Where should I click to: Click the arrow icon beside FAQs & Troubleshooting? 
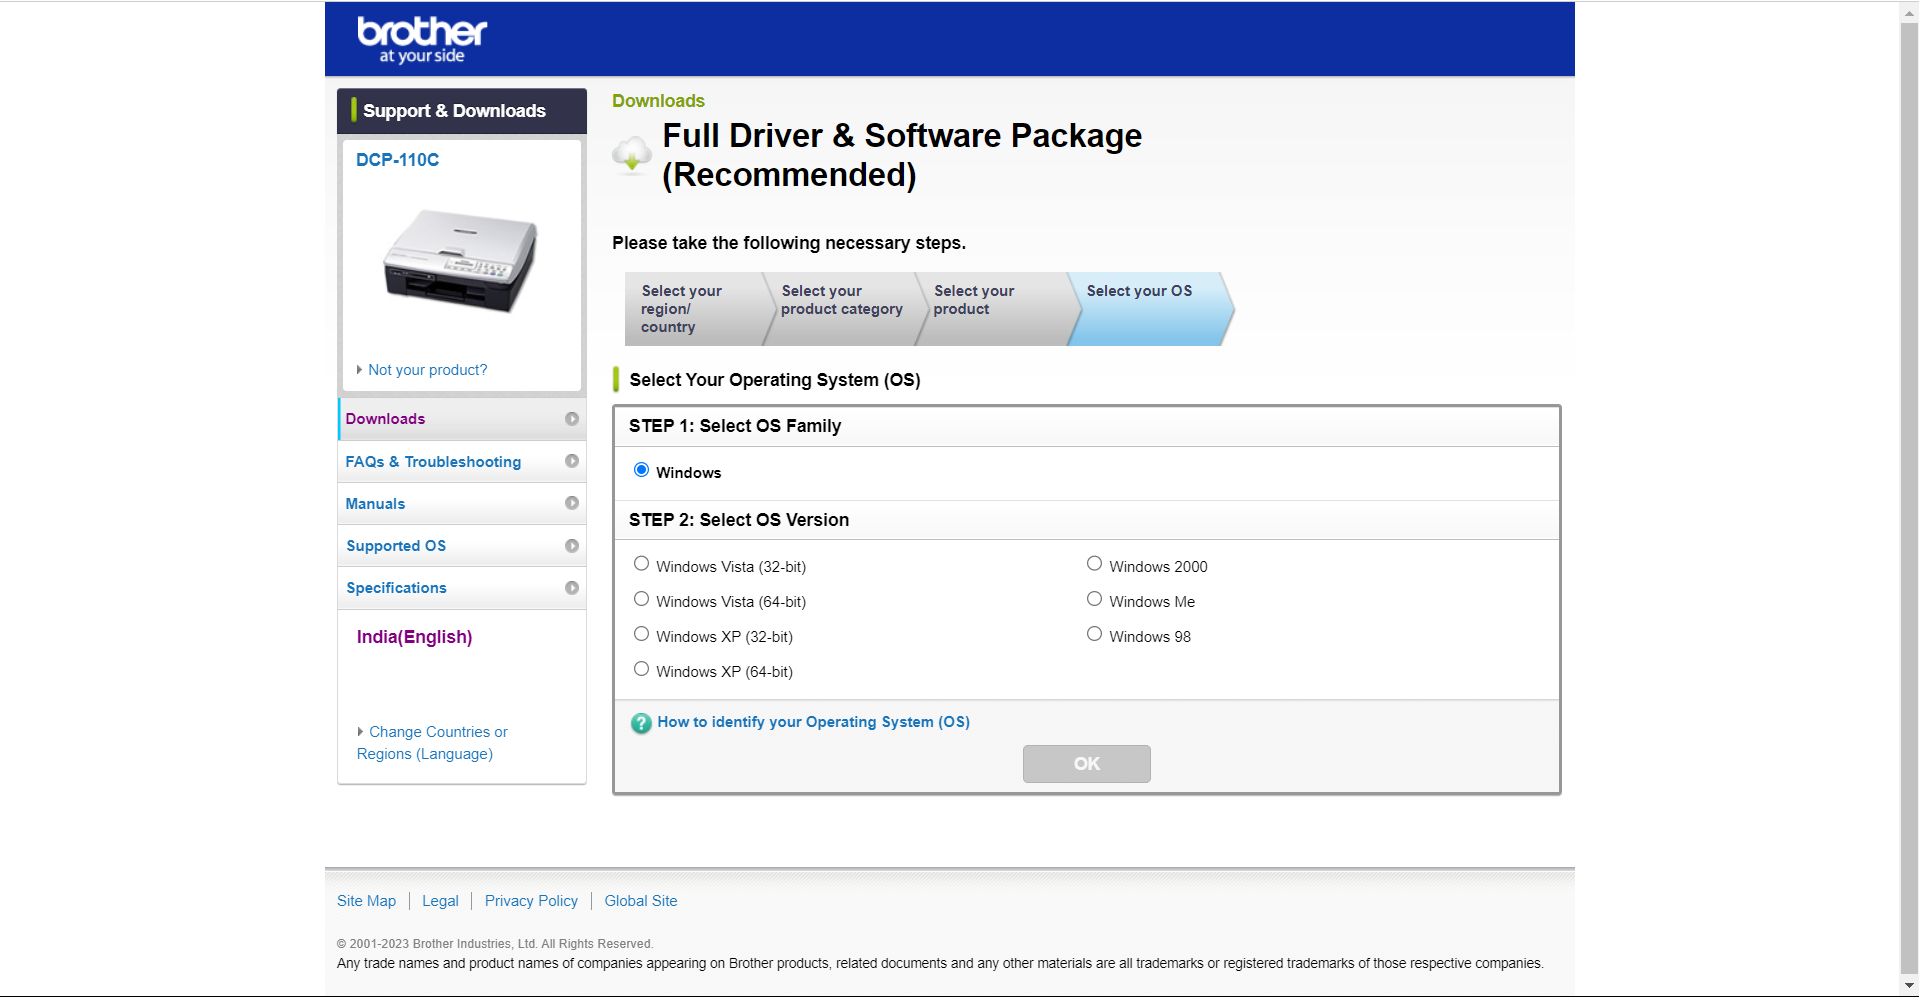click(x=572, y=461)
